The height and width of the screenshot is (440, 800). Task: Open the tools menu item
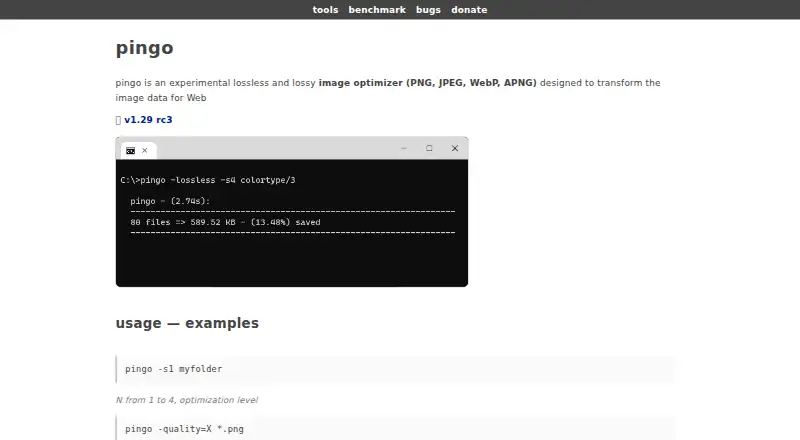[x=325, y=10]
